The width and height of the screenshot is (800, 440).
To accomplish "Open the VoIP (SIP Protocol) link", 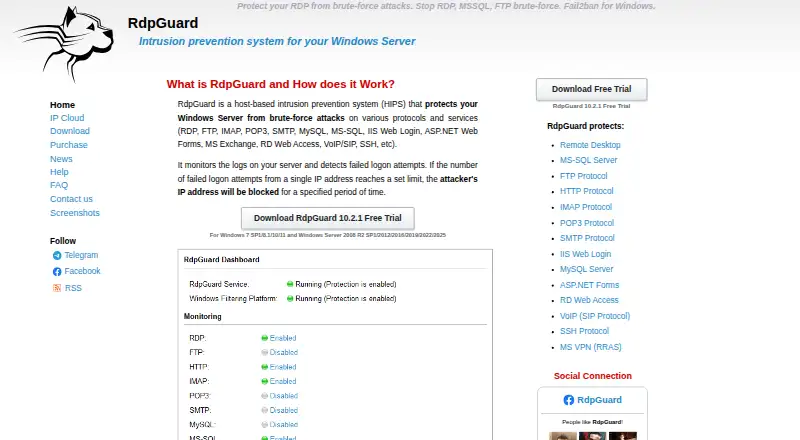I will tap(595, 316).
